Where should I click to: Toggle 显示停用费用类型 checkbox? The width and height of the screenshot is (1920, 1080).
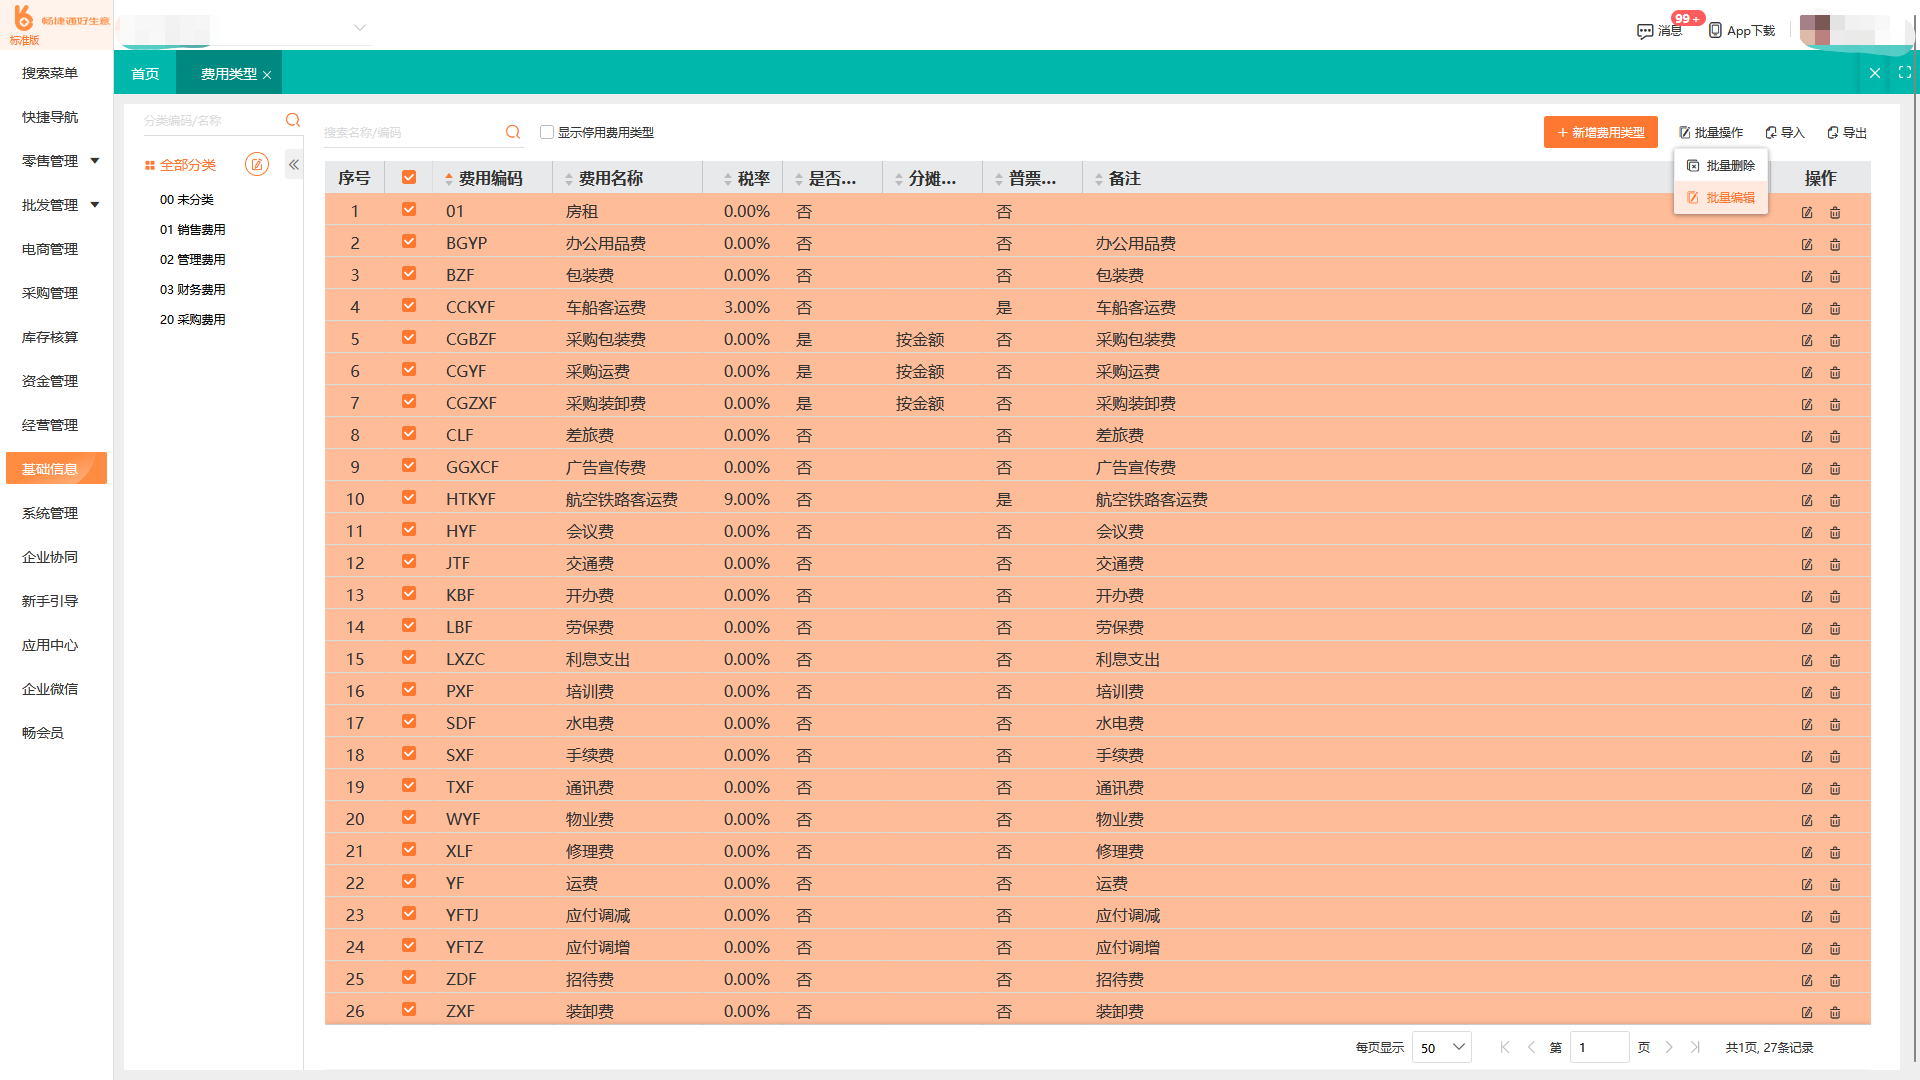point(545,131)
